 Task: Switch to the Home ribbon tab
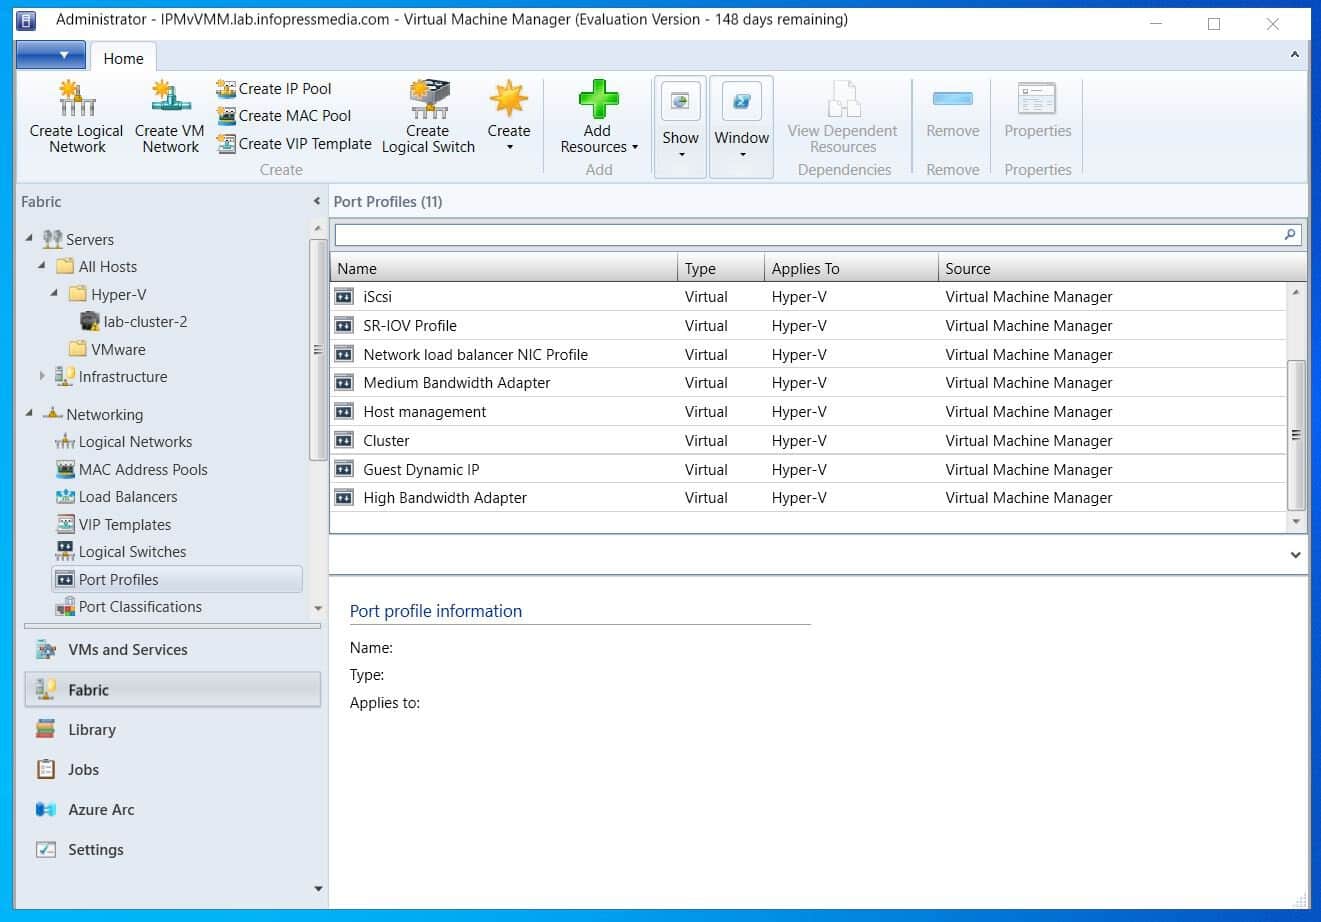pyautogui.click(x=123, y=58)
